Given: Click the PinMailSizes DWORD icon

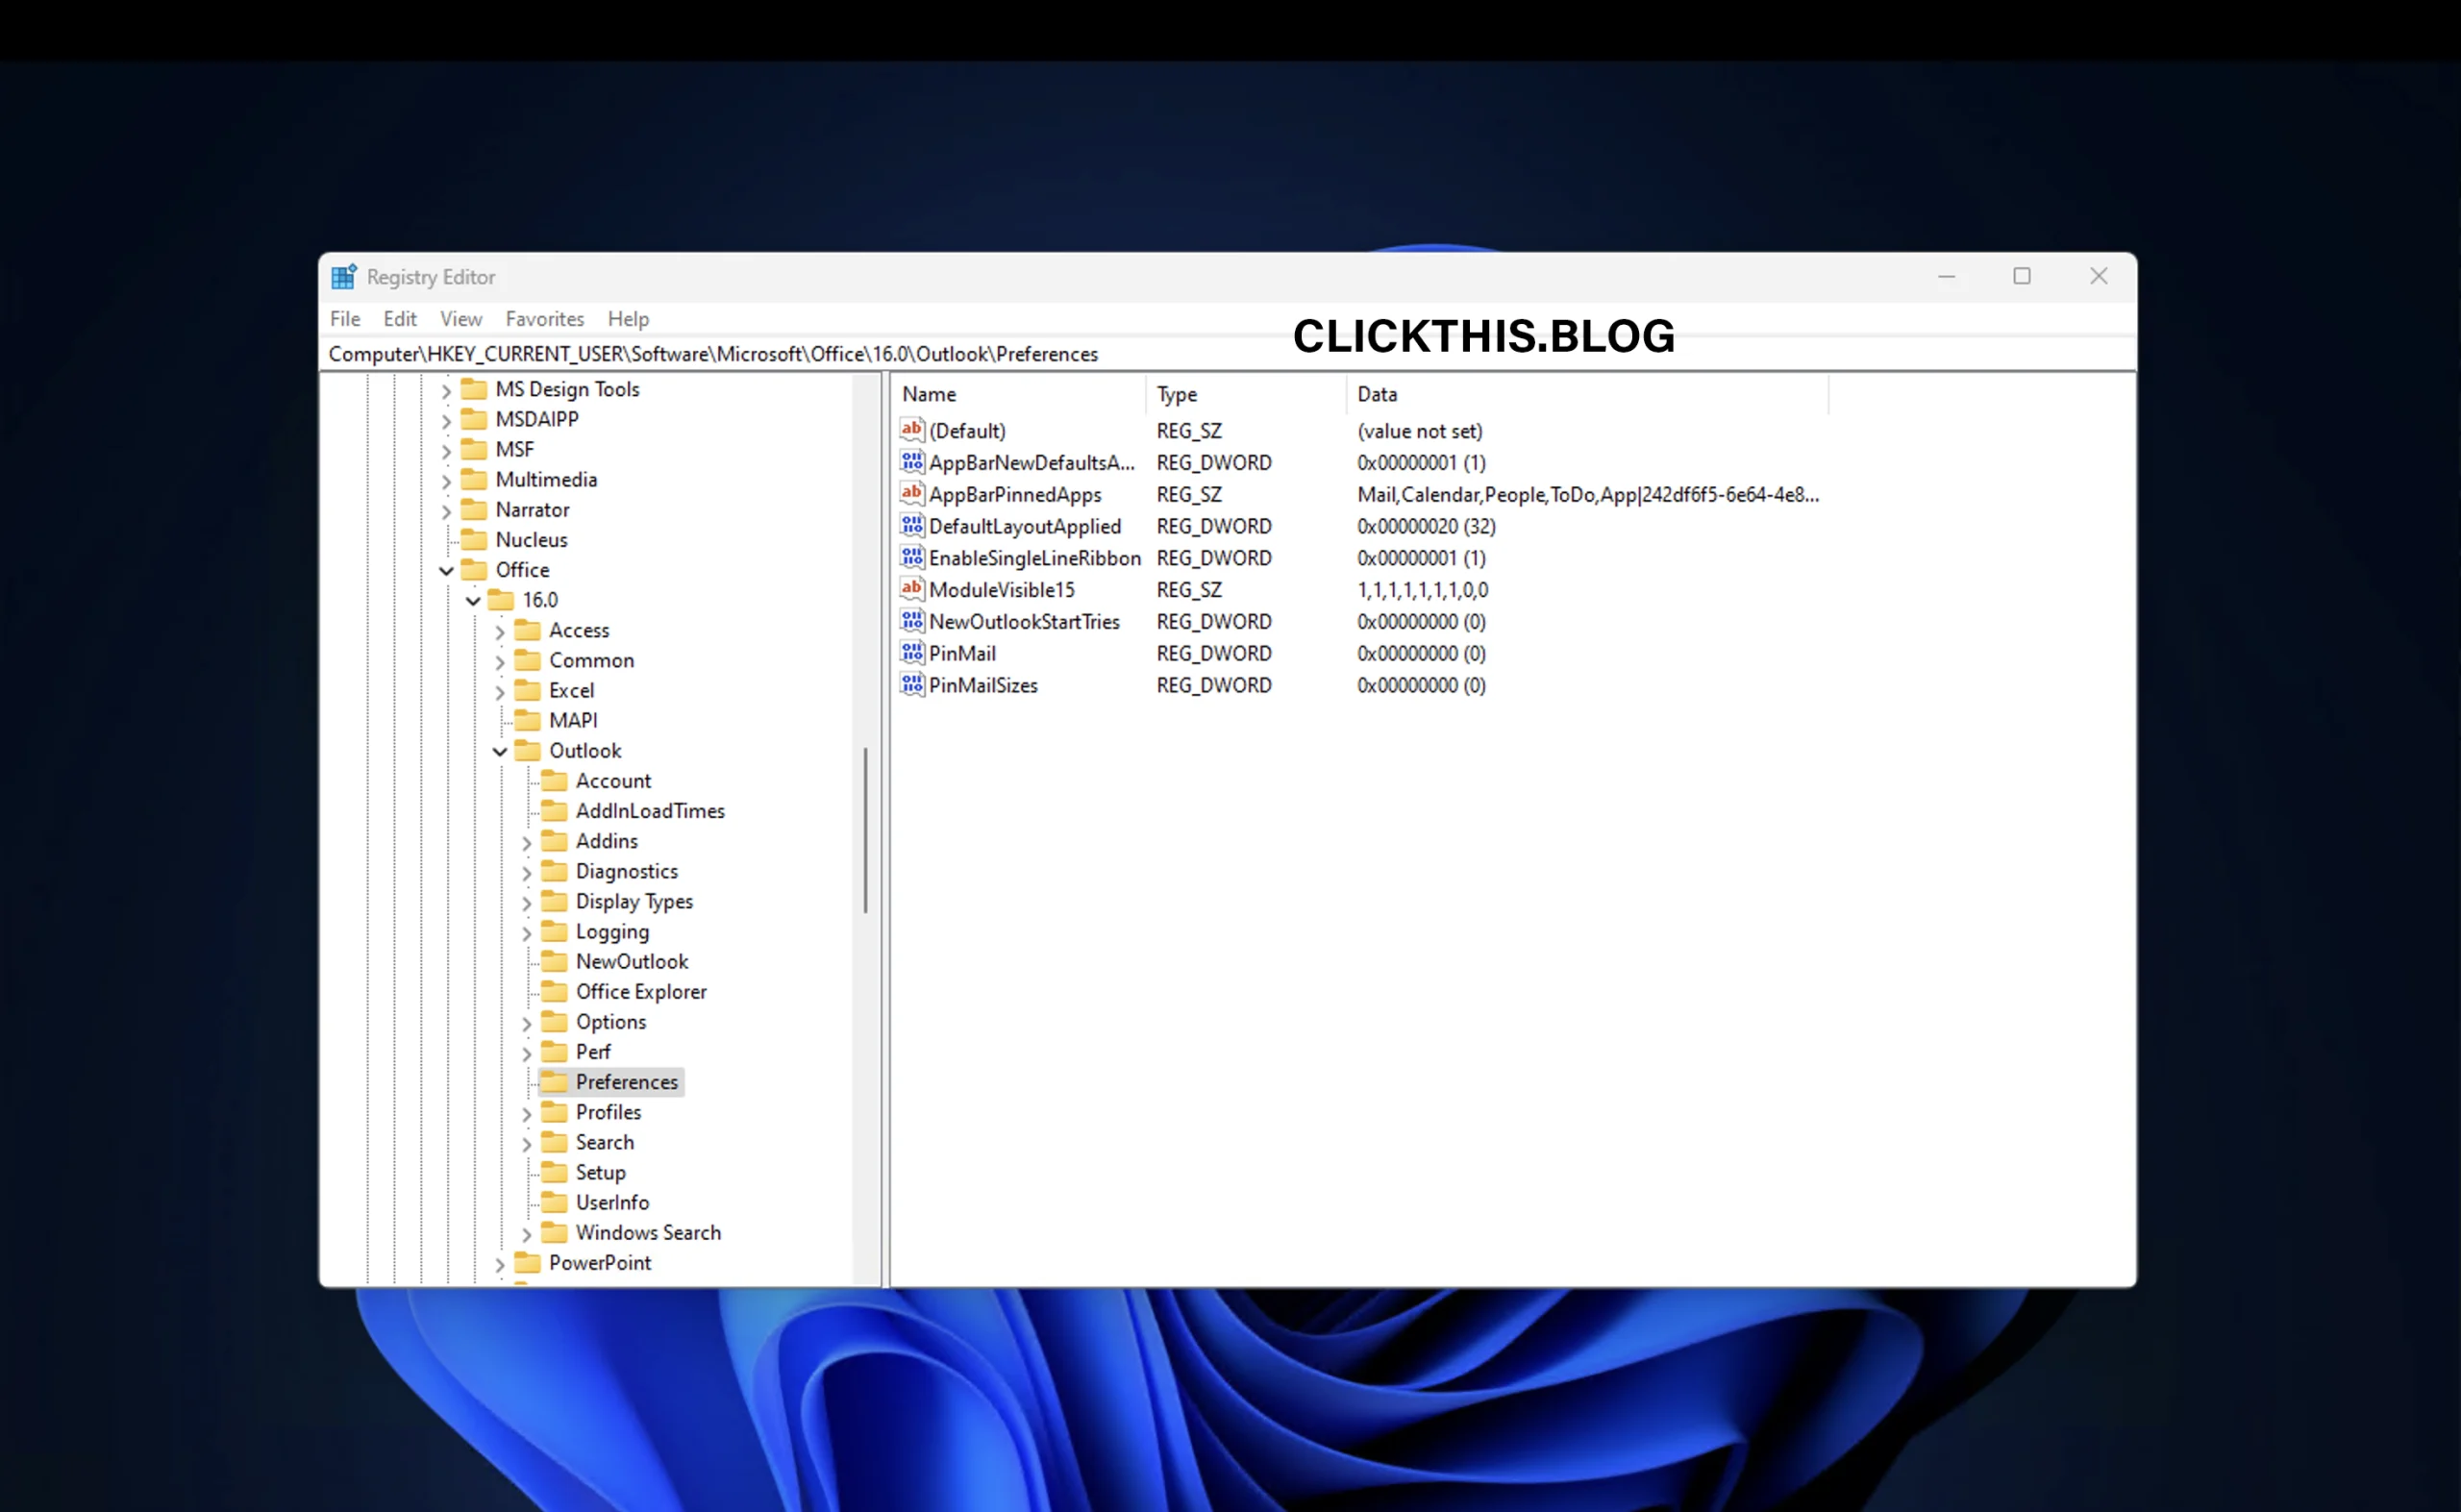Looking at the screenshot, I should click(x=912, y=685).
